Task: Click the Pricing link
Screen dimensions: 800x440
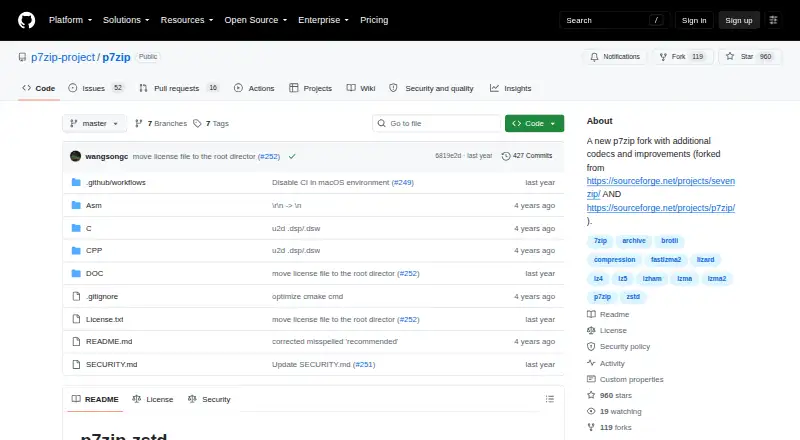Action: 374,20
